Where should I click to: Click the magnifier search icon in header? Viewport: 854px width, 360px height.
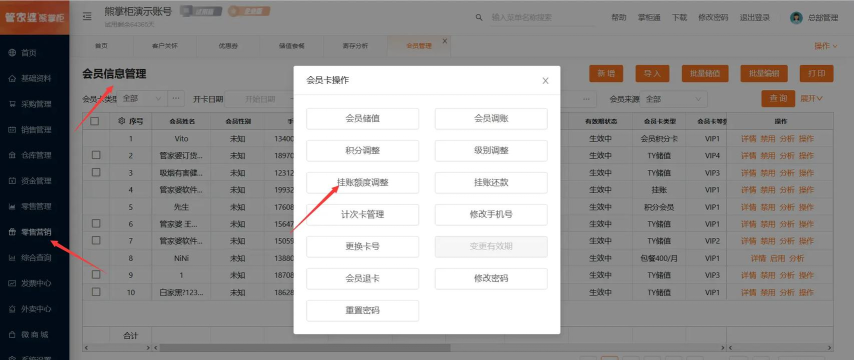click(479, 17)
